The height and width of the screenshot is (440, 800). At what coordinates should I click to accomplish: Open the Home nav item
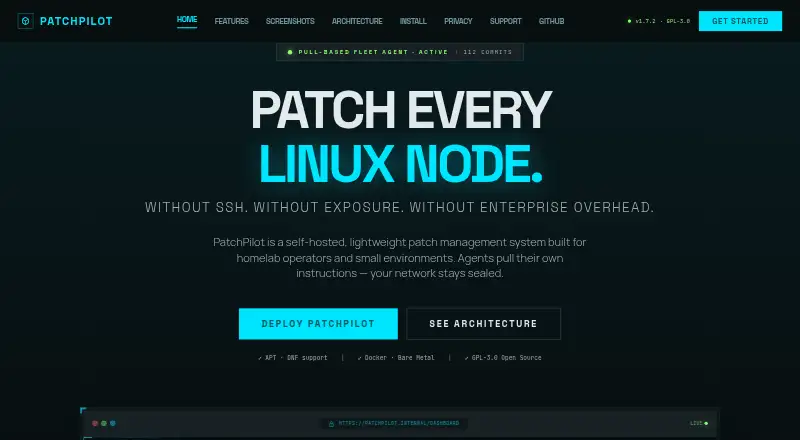click(x=187, y=19)
